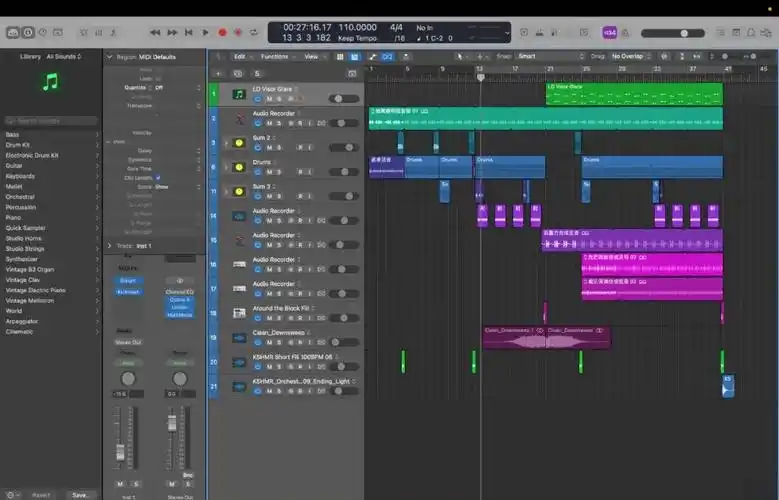Image resolution: width=779 pixels, height=500 pixels.
Task: Click the green music note library icon
Action: coord(50,83)
